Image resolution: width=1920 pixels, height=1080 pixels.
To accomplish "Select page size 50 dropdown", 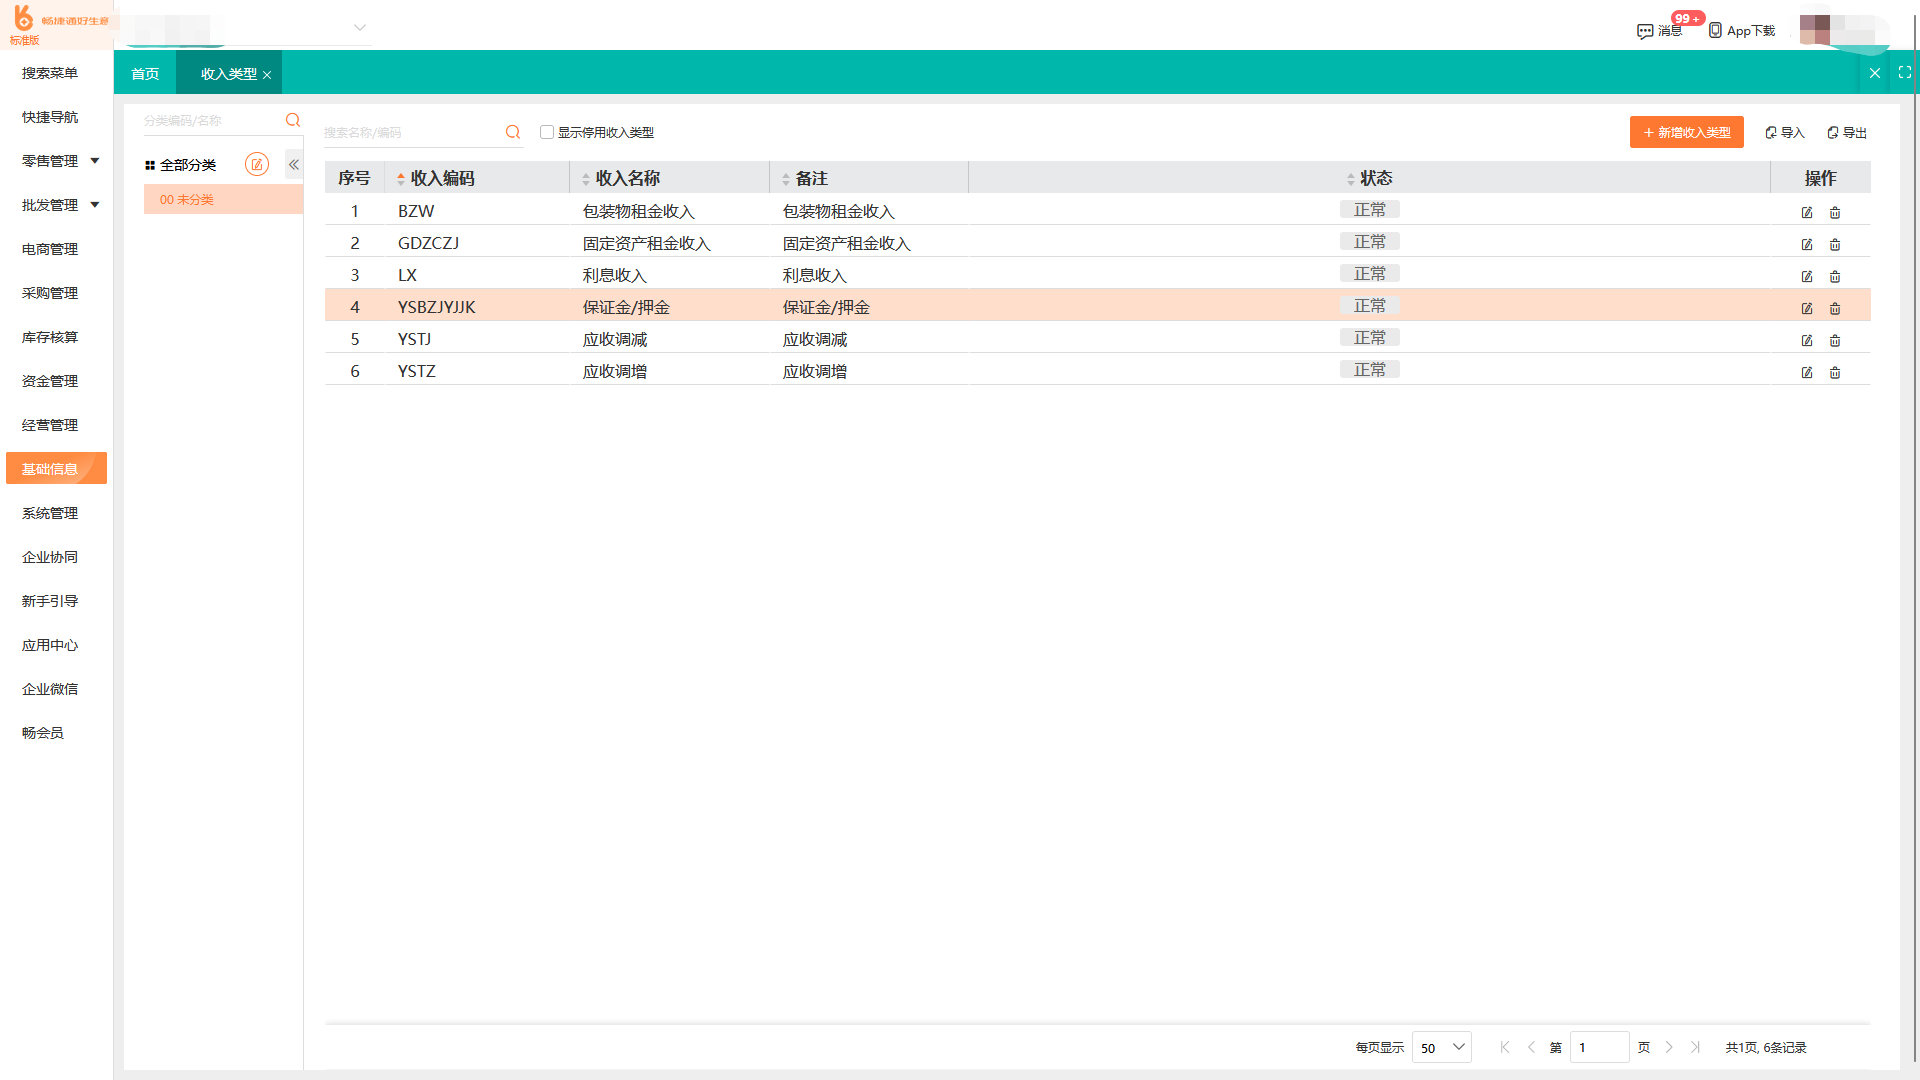I will (x=1440, y=1046).
